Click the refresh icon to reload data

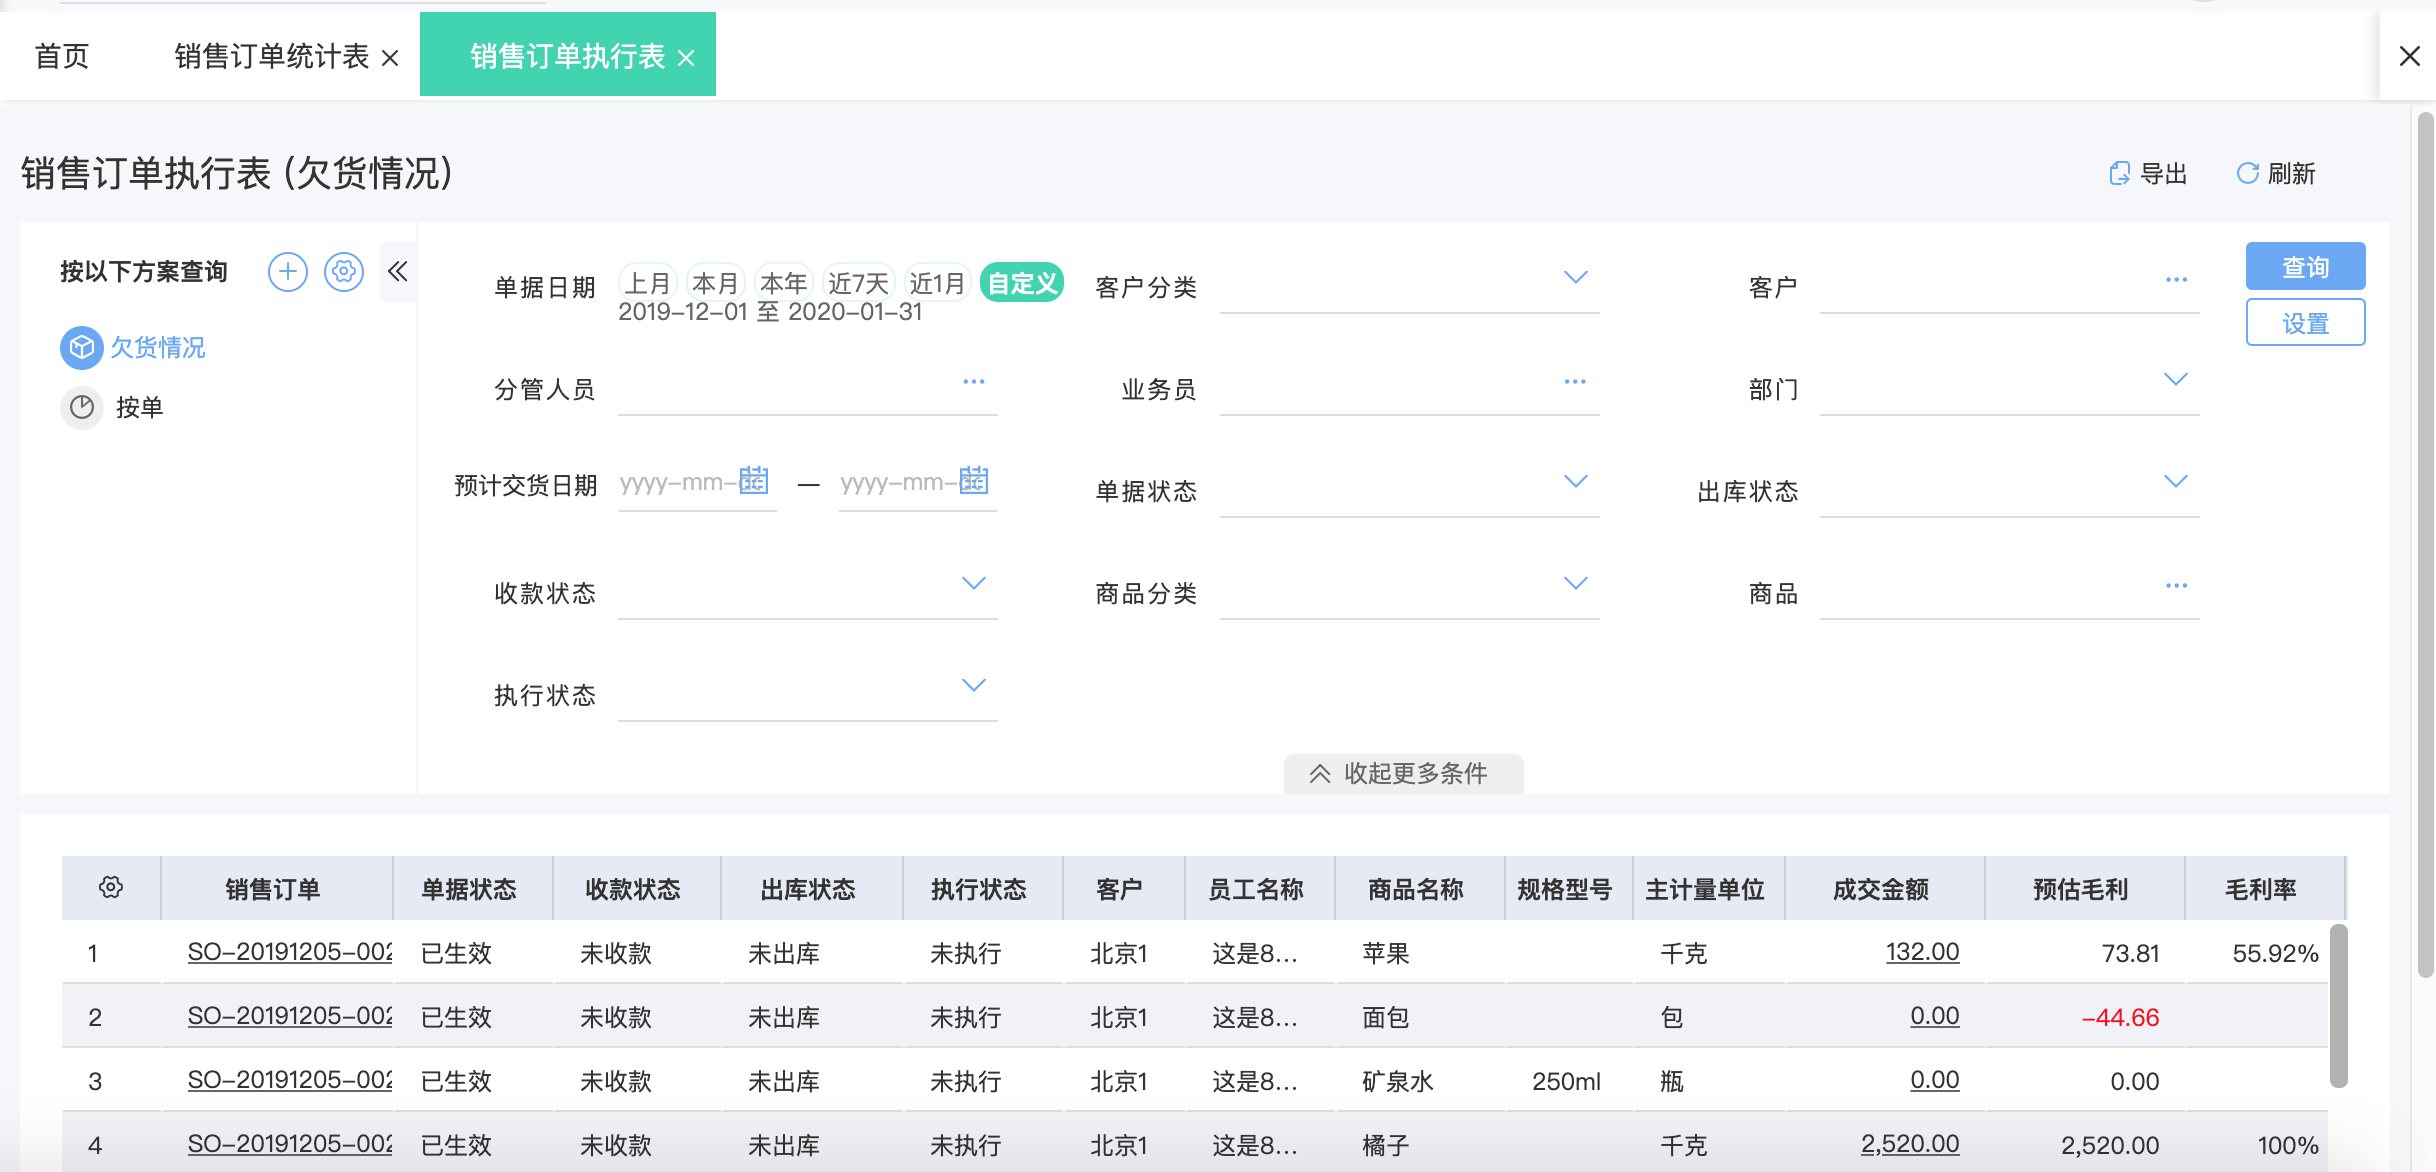2243,174
